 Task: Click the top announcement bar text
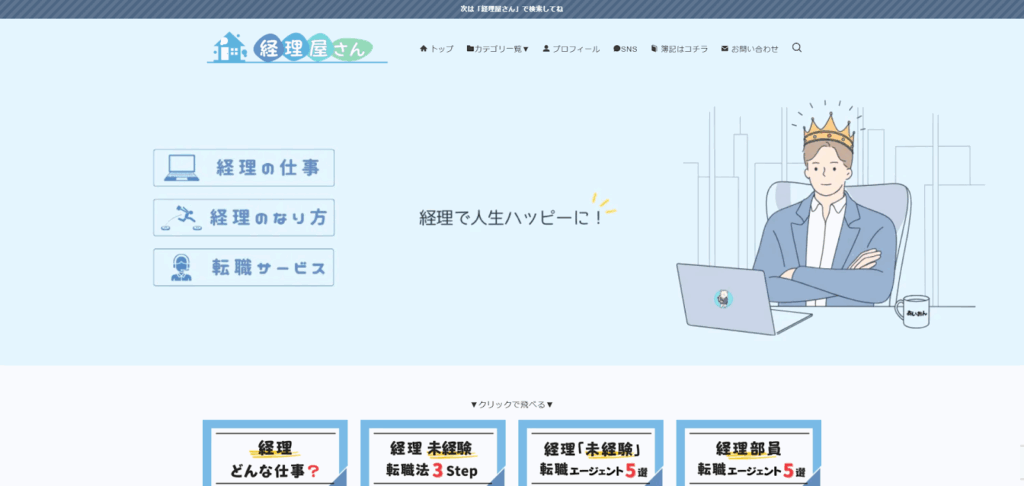pyautogui.click(x=512, y=9)
